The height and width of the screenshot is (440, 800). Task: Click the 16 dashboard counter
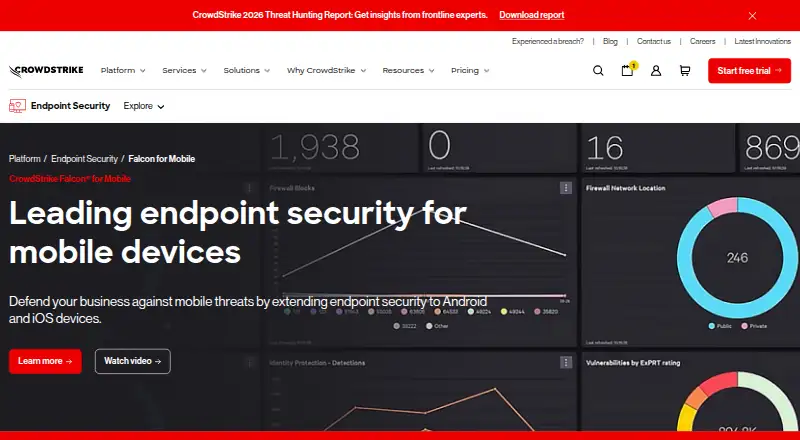click(x=605, y=148)
